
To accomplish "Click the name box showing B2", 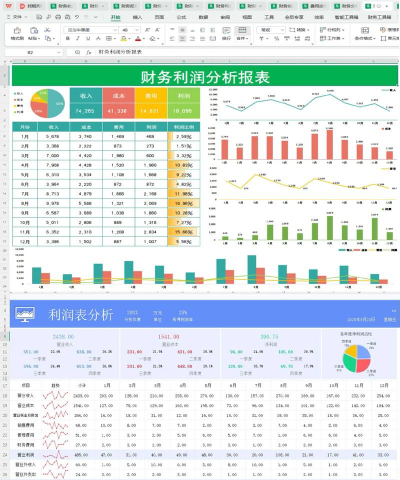I will click(x=30, y=52).
